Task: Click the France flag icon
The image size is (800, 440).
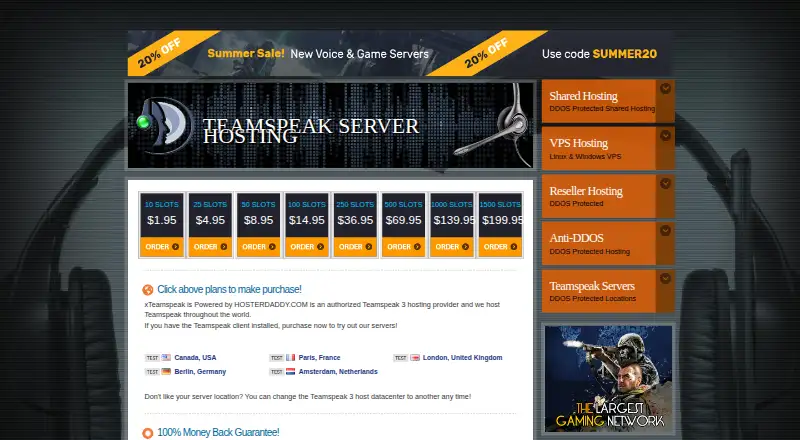Action: coord(291,358)
